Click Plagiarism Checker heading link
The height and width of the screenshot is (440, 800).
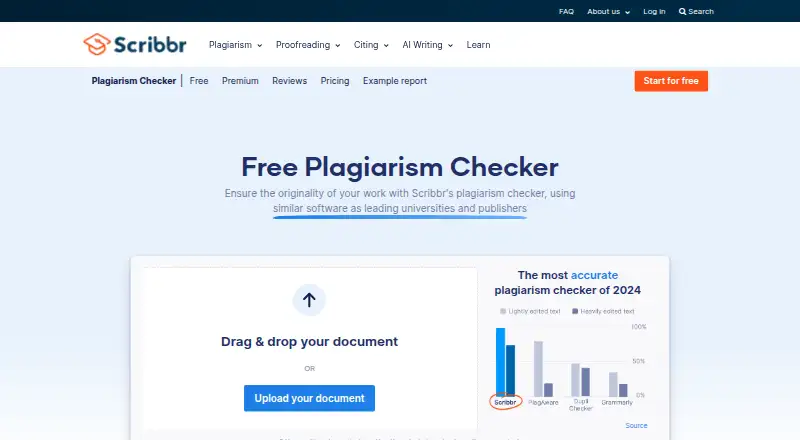(x=134, y=81)
